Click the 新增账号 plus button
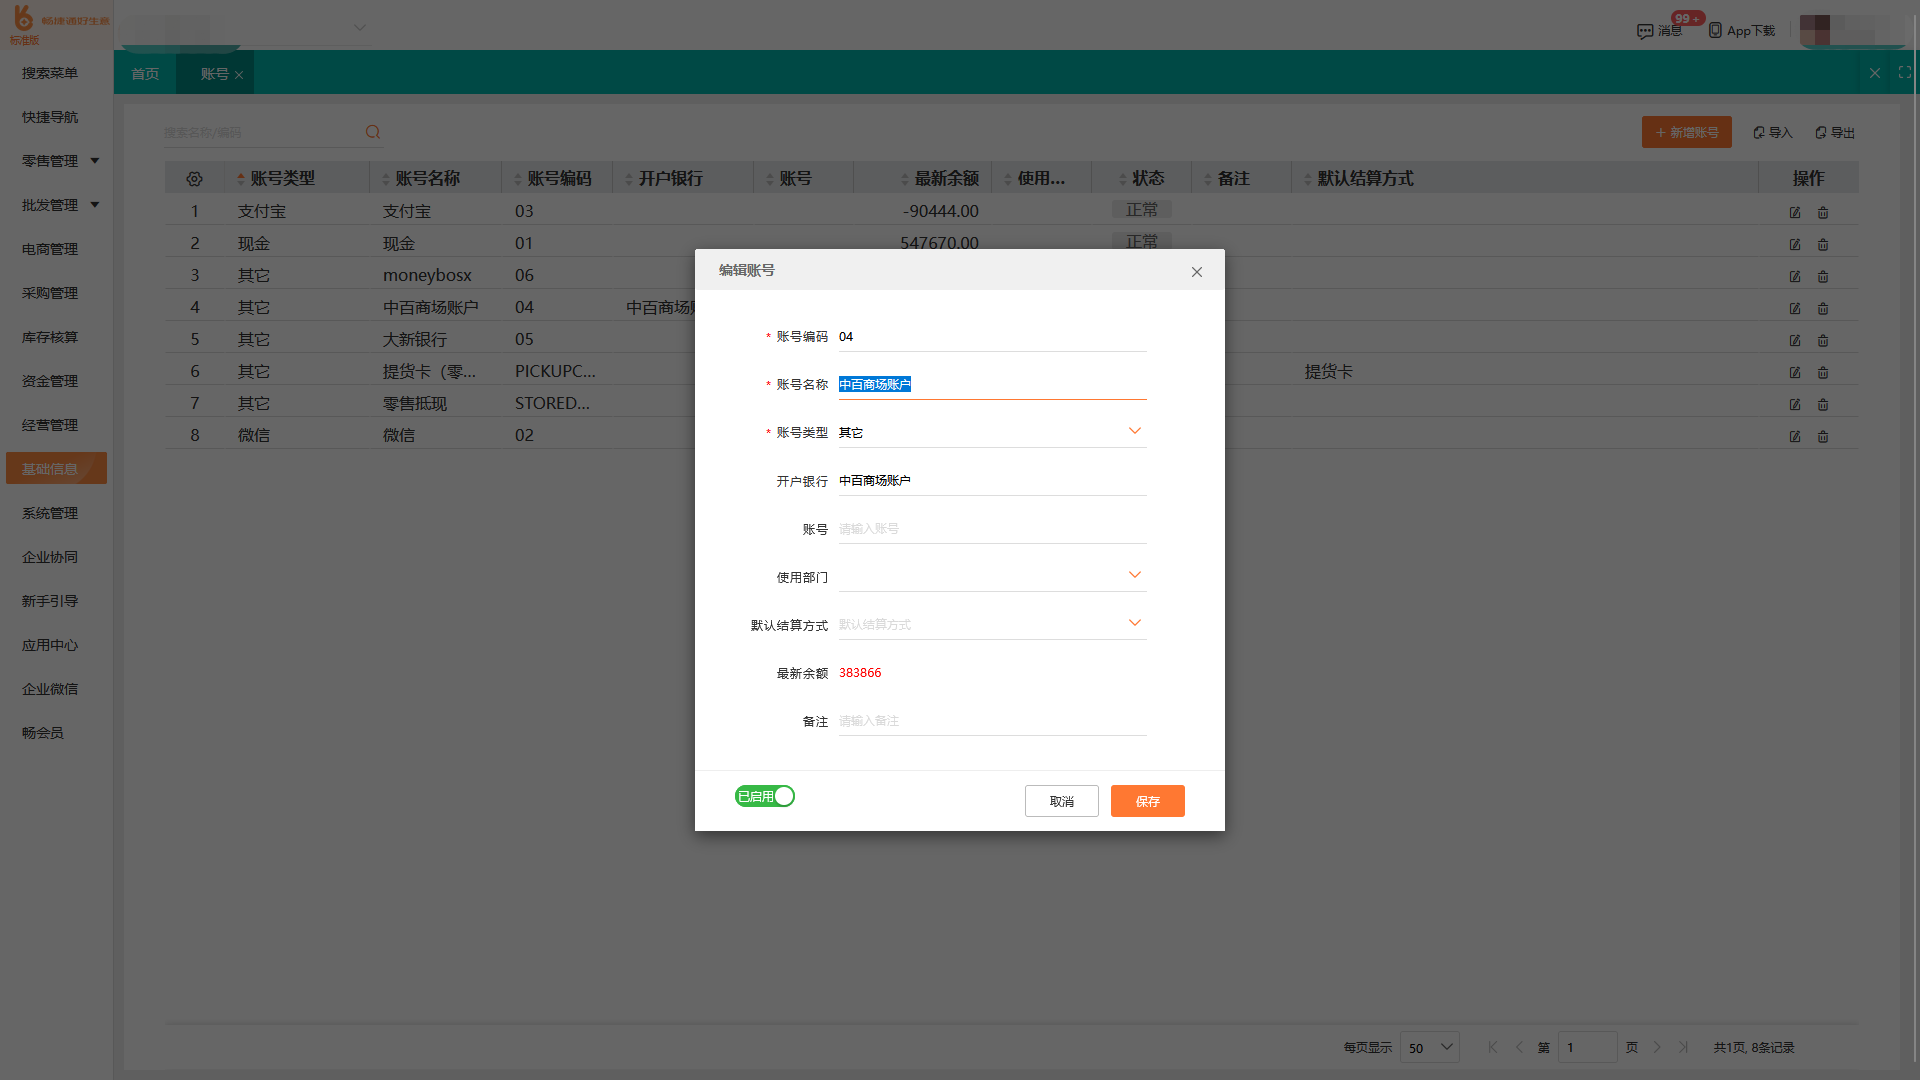 [x=1687, y=132]
